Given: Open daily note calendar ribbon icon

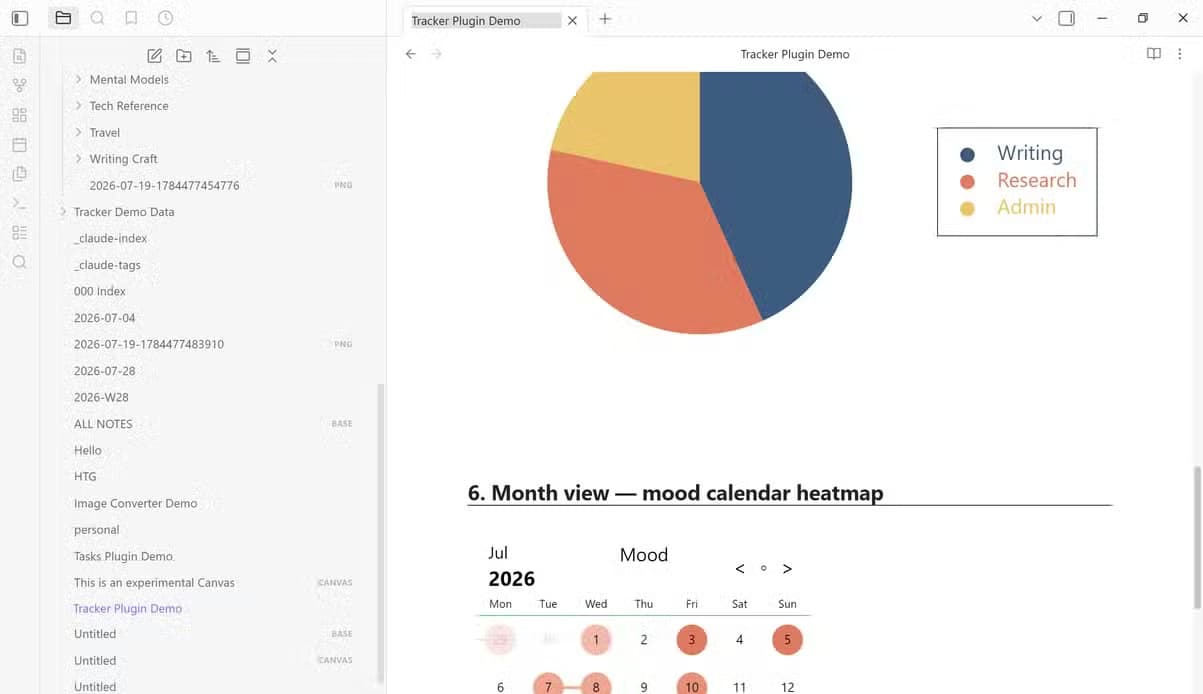Looking at the screenshot, I should click(19, 144).
